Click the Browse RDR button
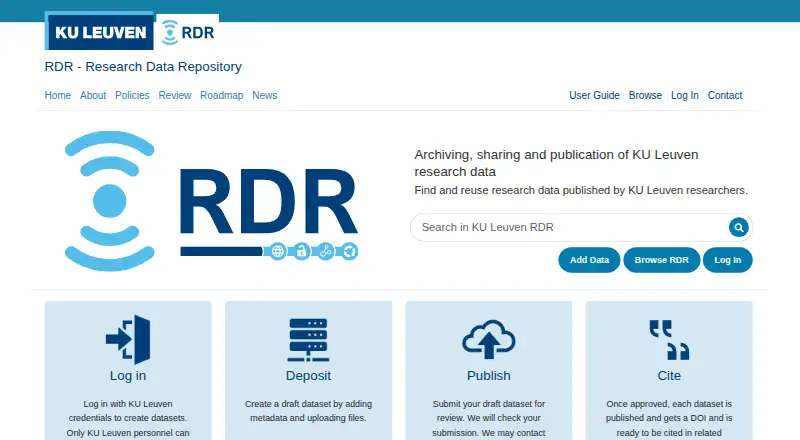 (662, 260)
